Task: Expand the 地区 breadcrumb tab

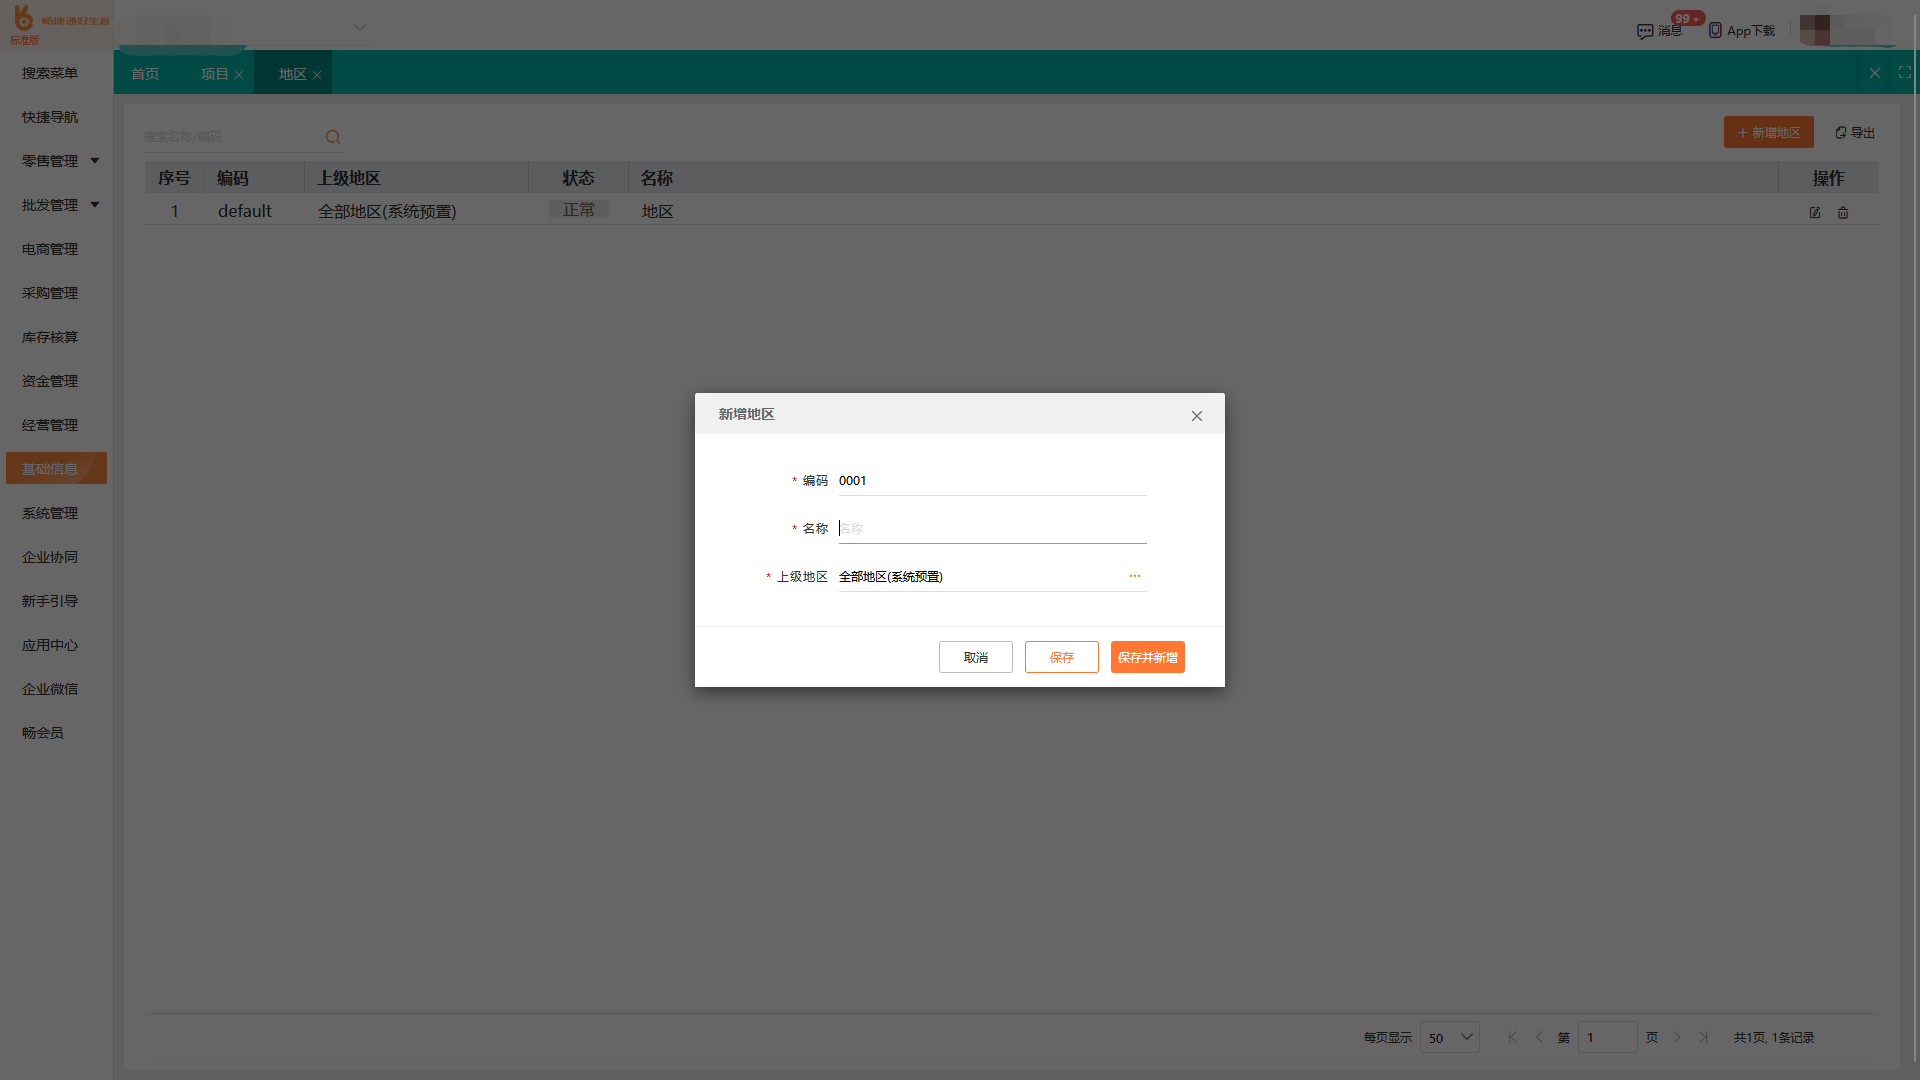Action: point(291,73)
